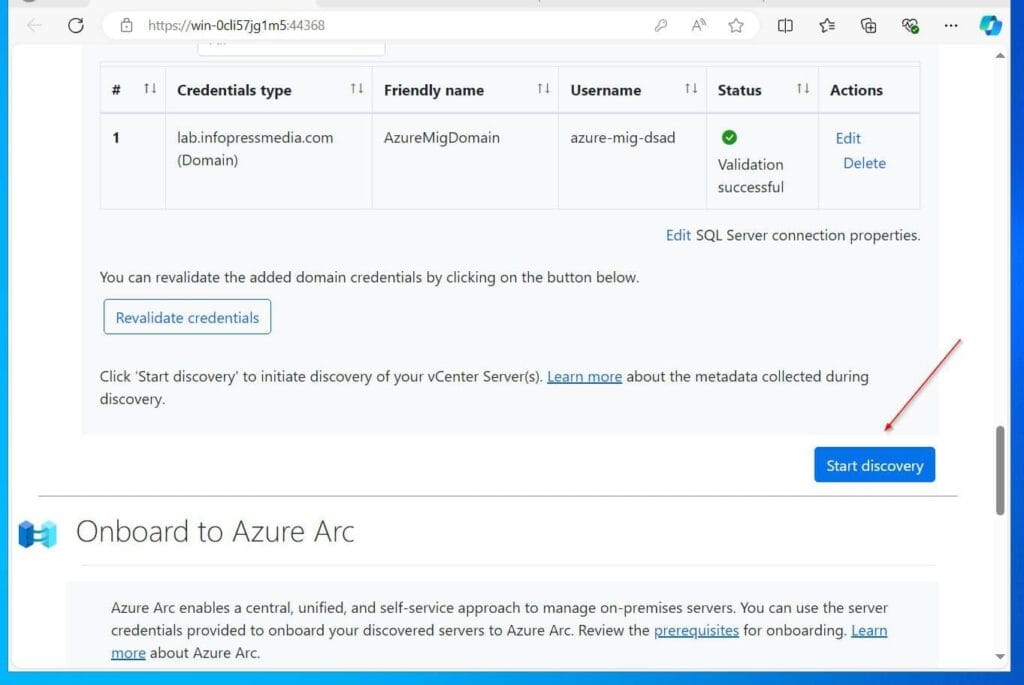
Task: Open the Settings and more ellipsis menu
Action: (x=951, y=25)
